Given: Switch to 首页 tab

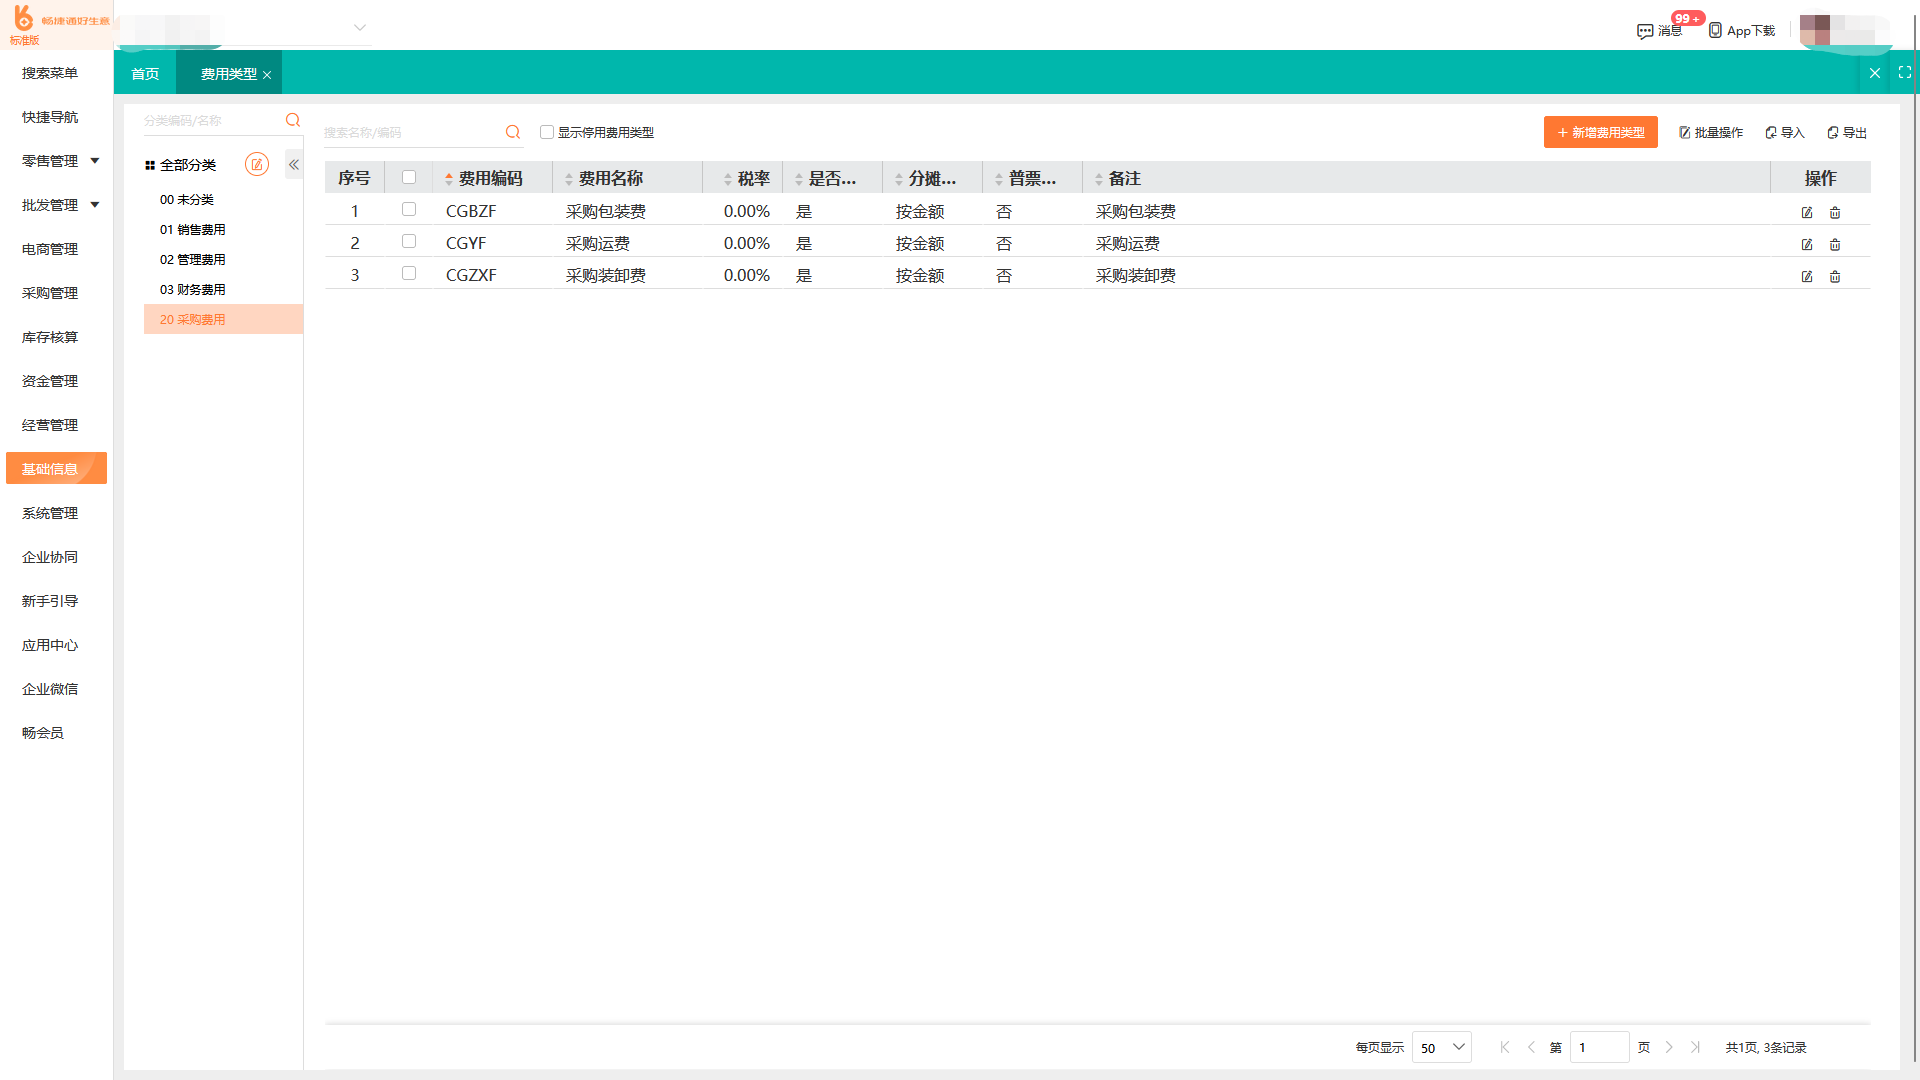Looking at the screenshot, I should point(145,74).
